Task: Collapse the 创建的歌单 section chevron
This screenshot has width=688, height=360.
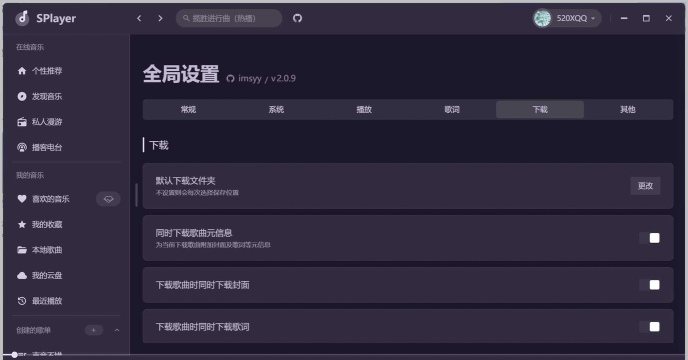Action: (x=117, y=330)
